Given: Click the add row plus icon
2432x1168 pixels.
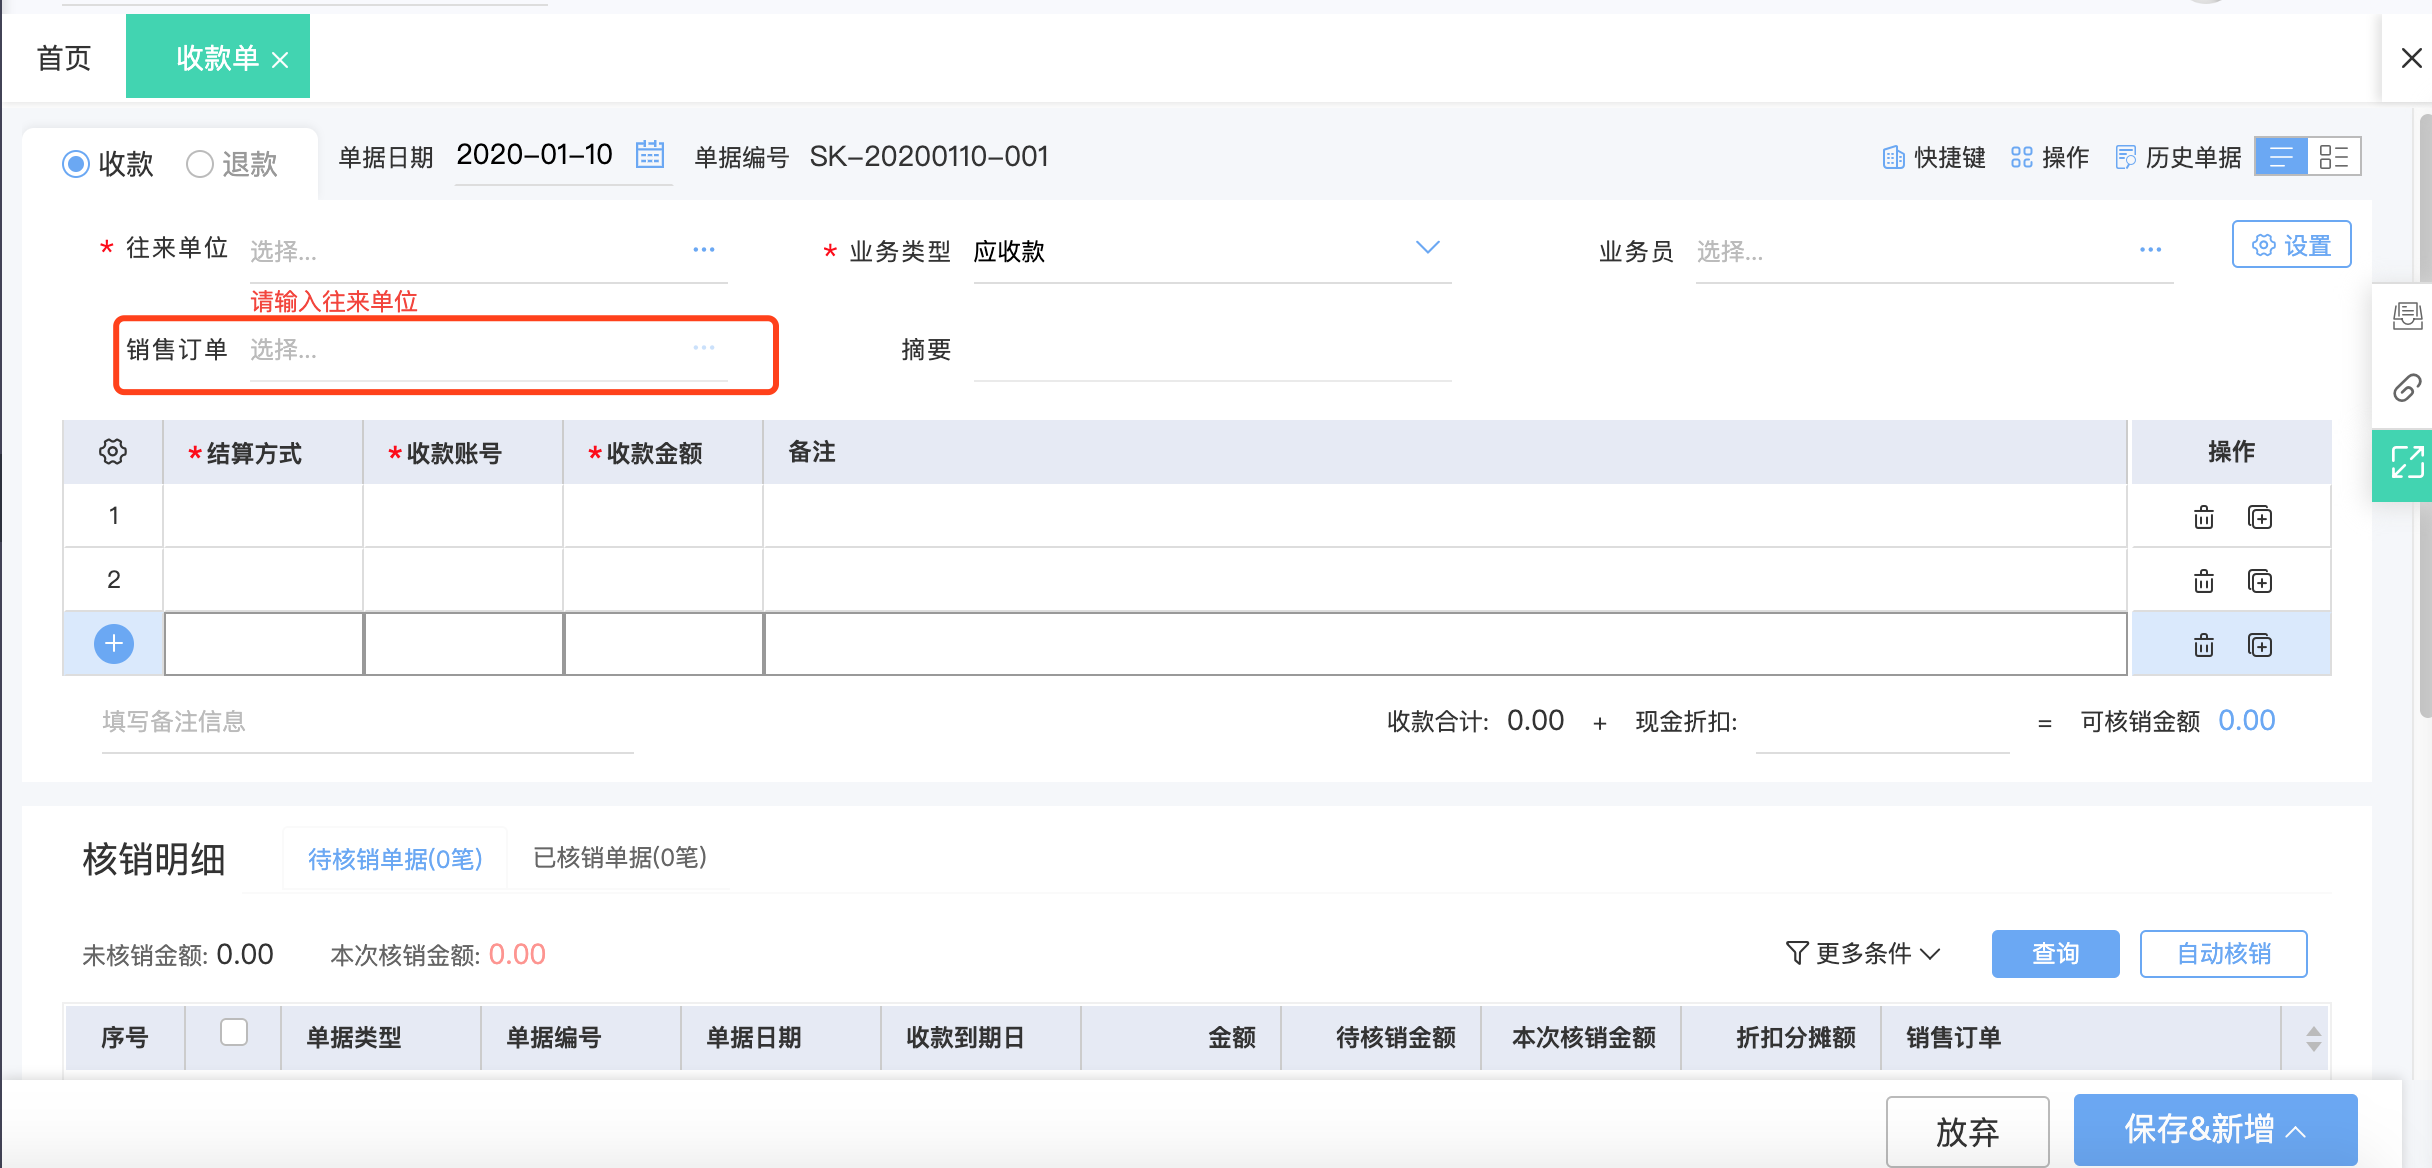Looking at the screenshot, I should 113,642.
